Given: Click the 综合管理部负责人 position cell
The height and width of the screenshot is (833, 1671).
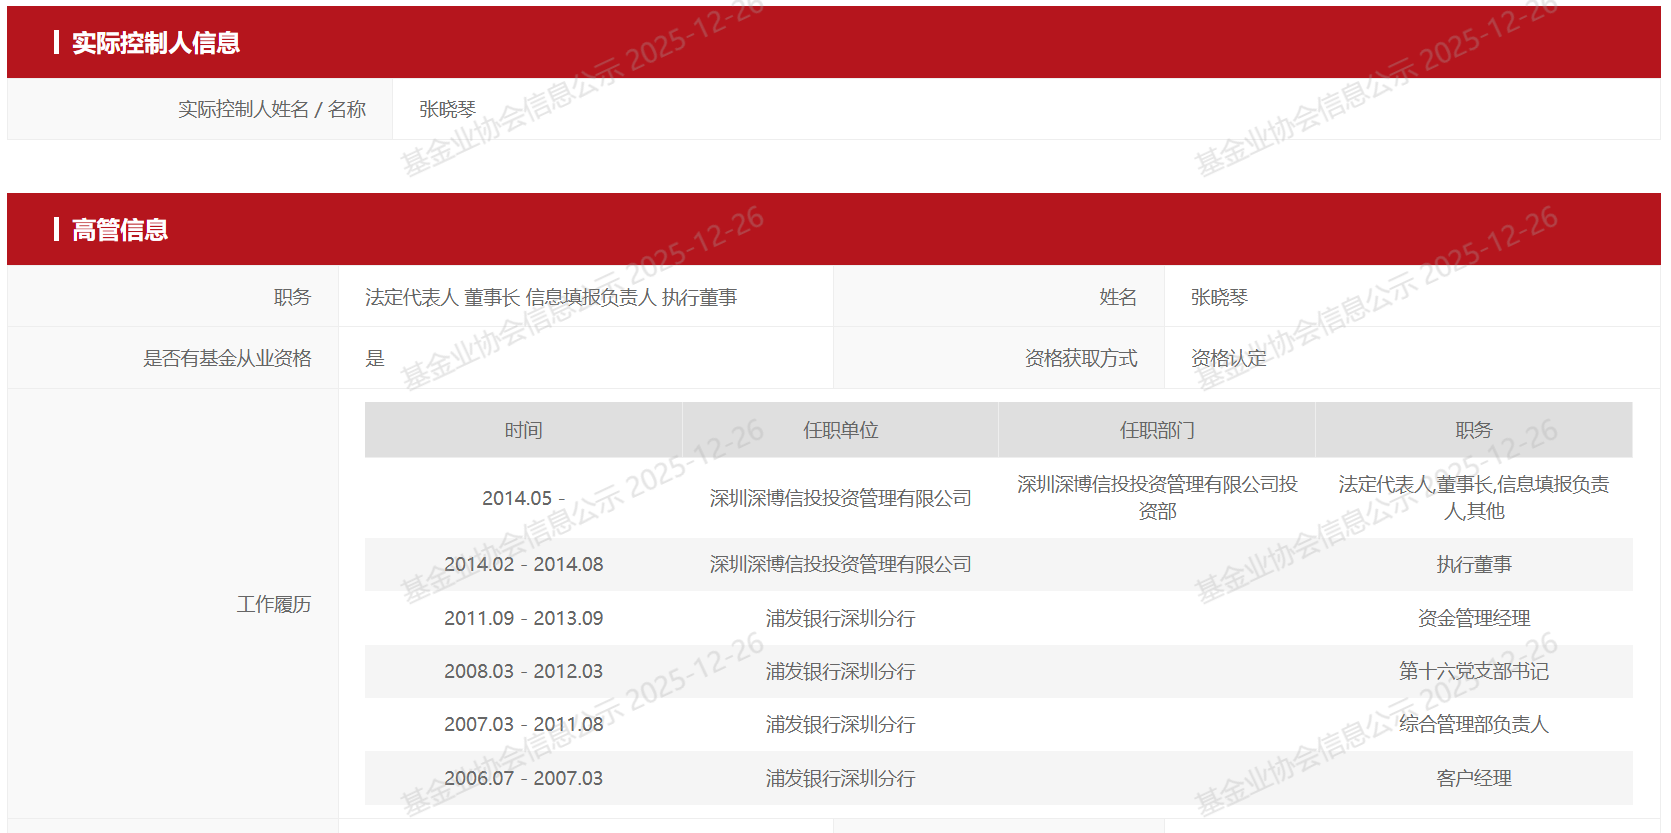Looking at the screenshot, I should pos(1473,724).
